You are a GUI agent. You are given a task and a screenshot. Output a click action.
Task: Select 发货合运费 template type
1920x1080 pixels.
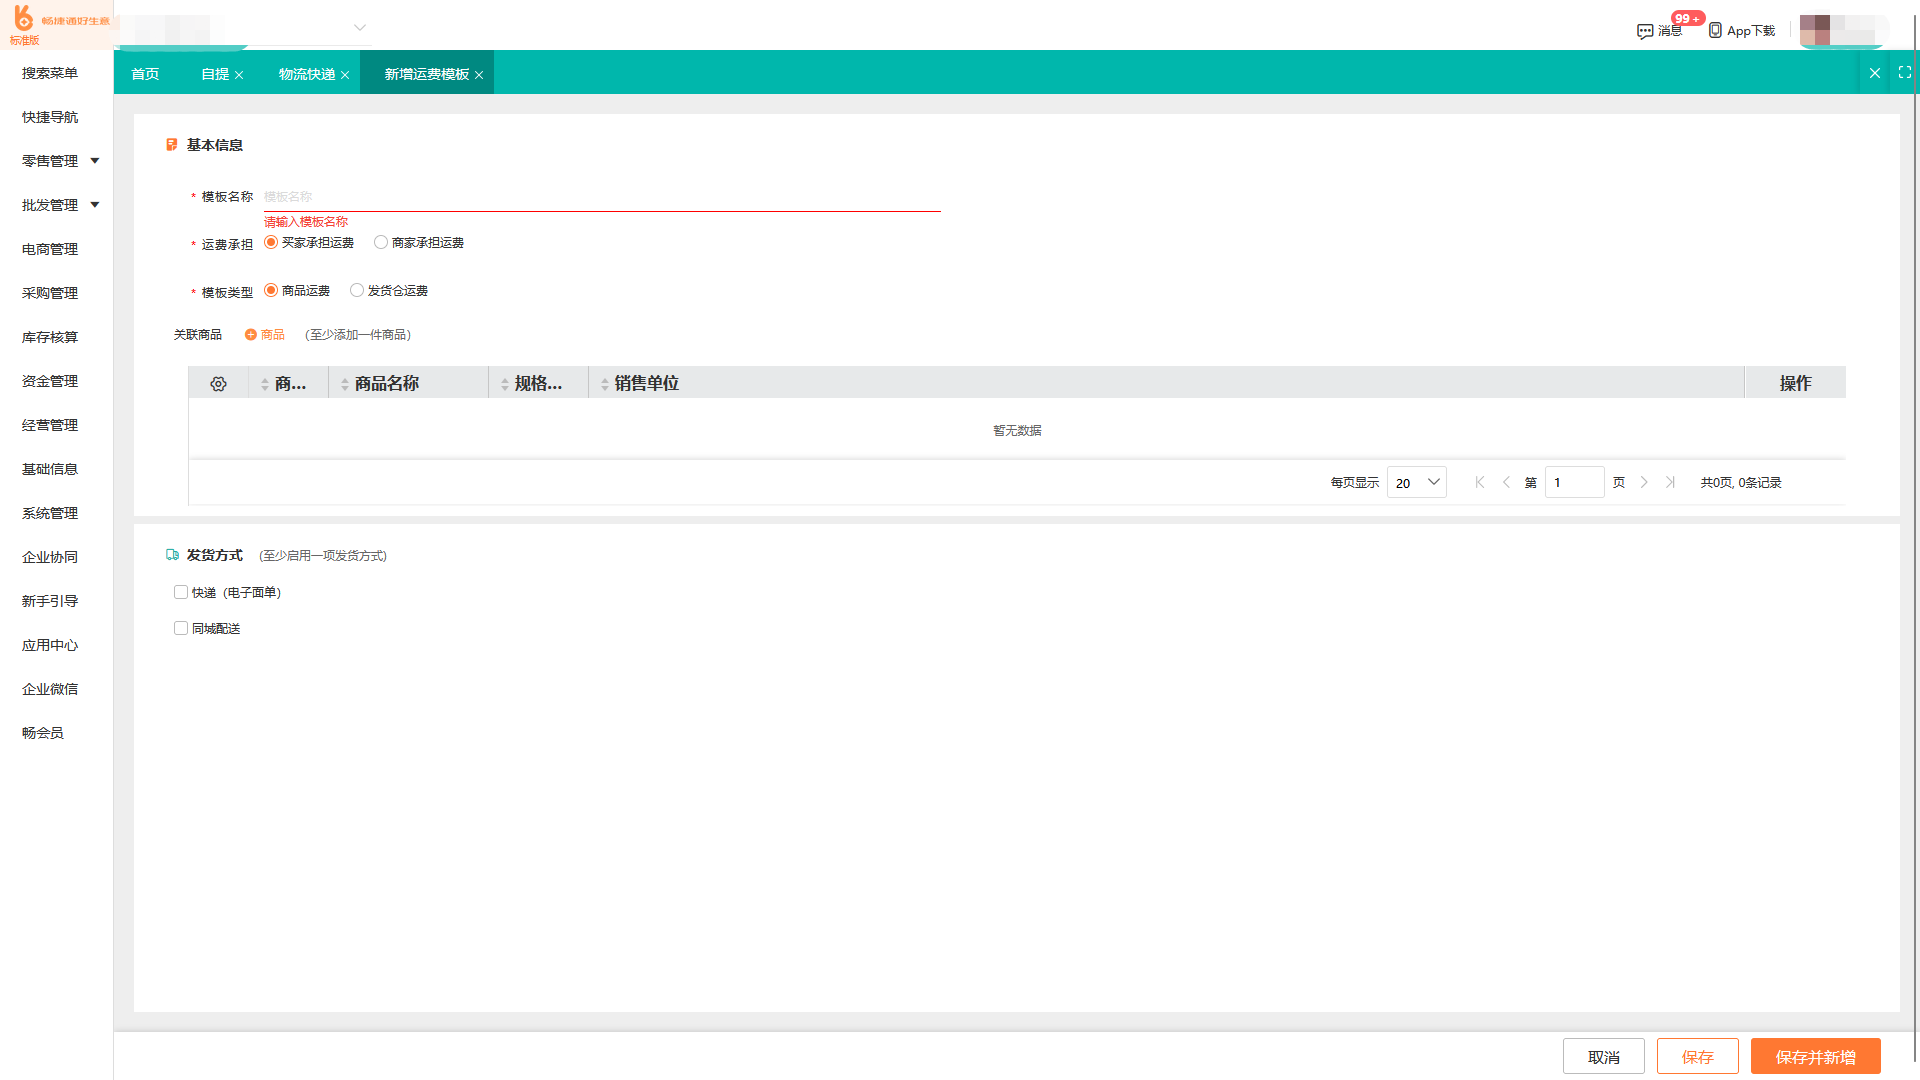pyautogui.click(x=356, y=290)
